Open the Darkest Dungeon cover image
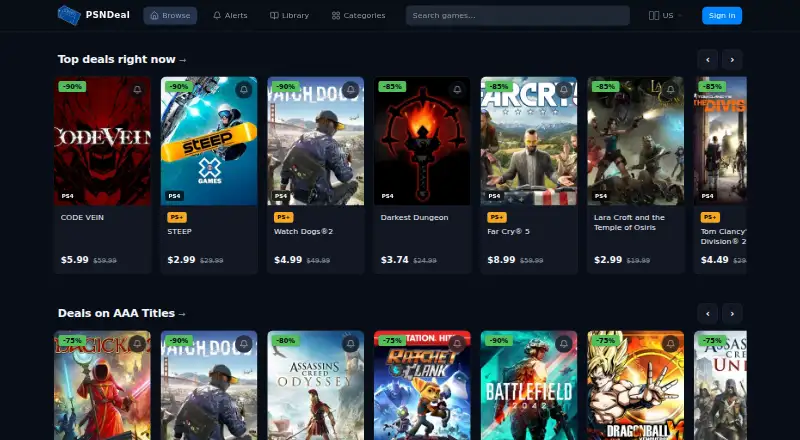 422,141
